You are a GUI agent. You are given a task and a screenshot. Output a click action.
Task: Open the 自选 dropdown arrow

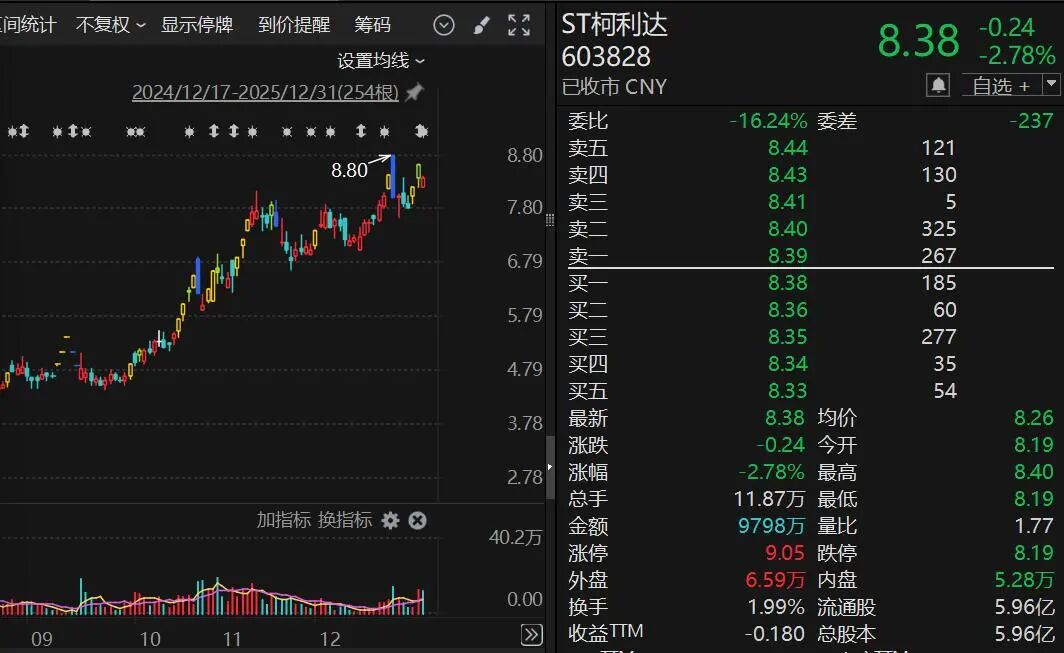pos(1050,85)
